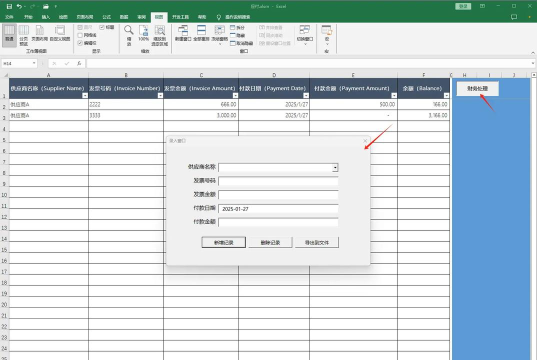This screenshot has width=537, height=360.
Task: Click the formula bar enter checkmark icon
Action: [67, 63]
